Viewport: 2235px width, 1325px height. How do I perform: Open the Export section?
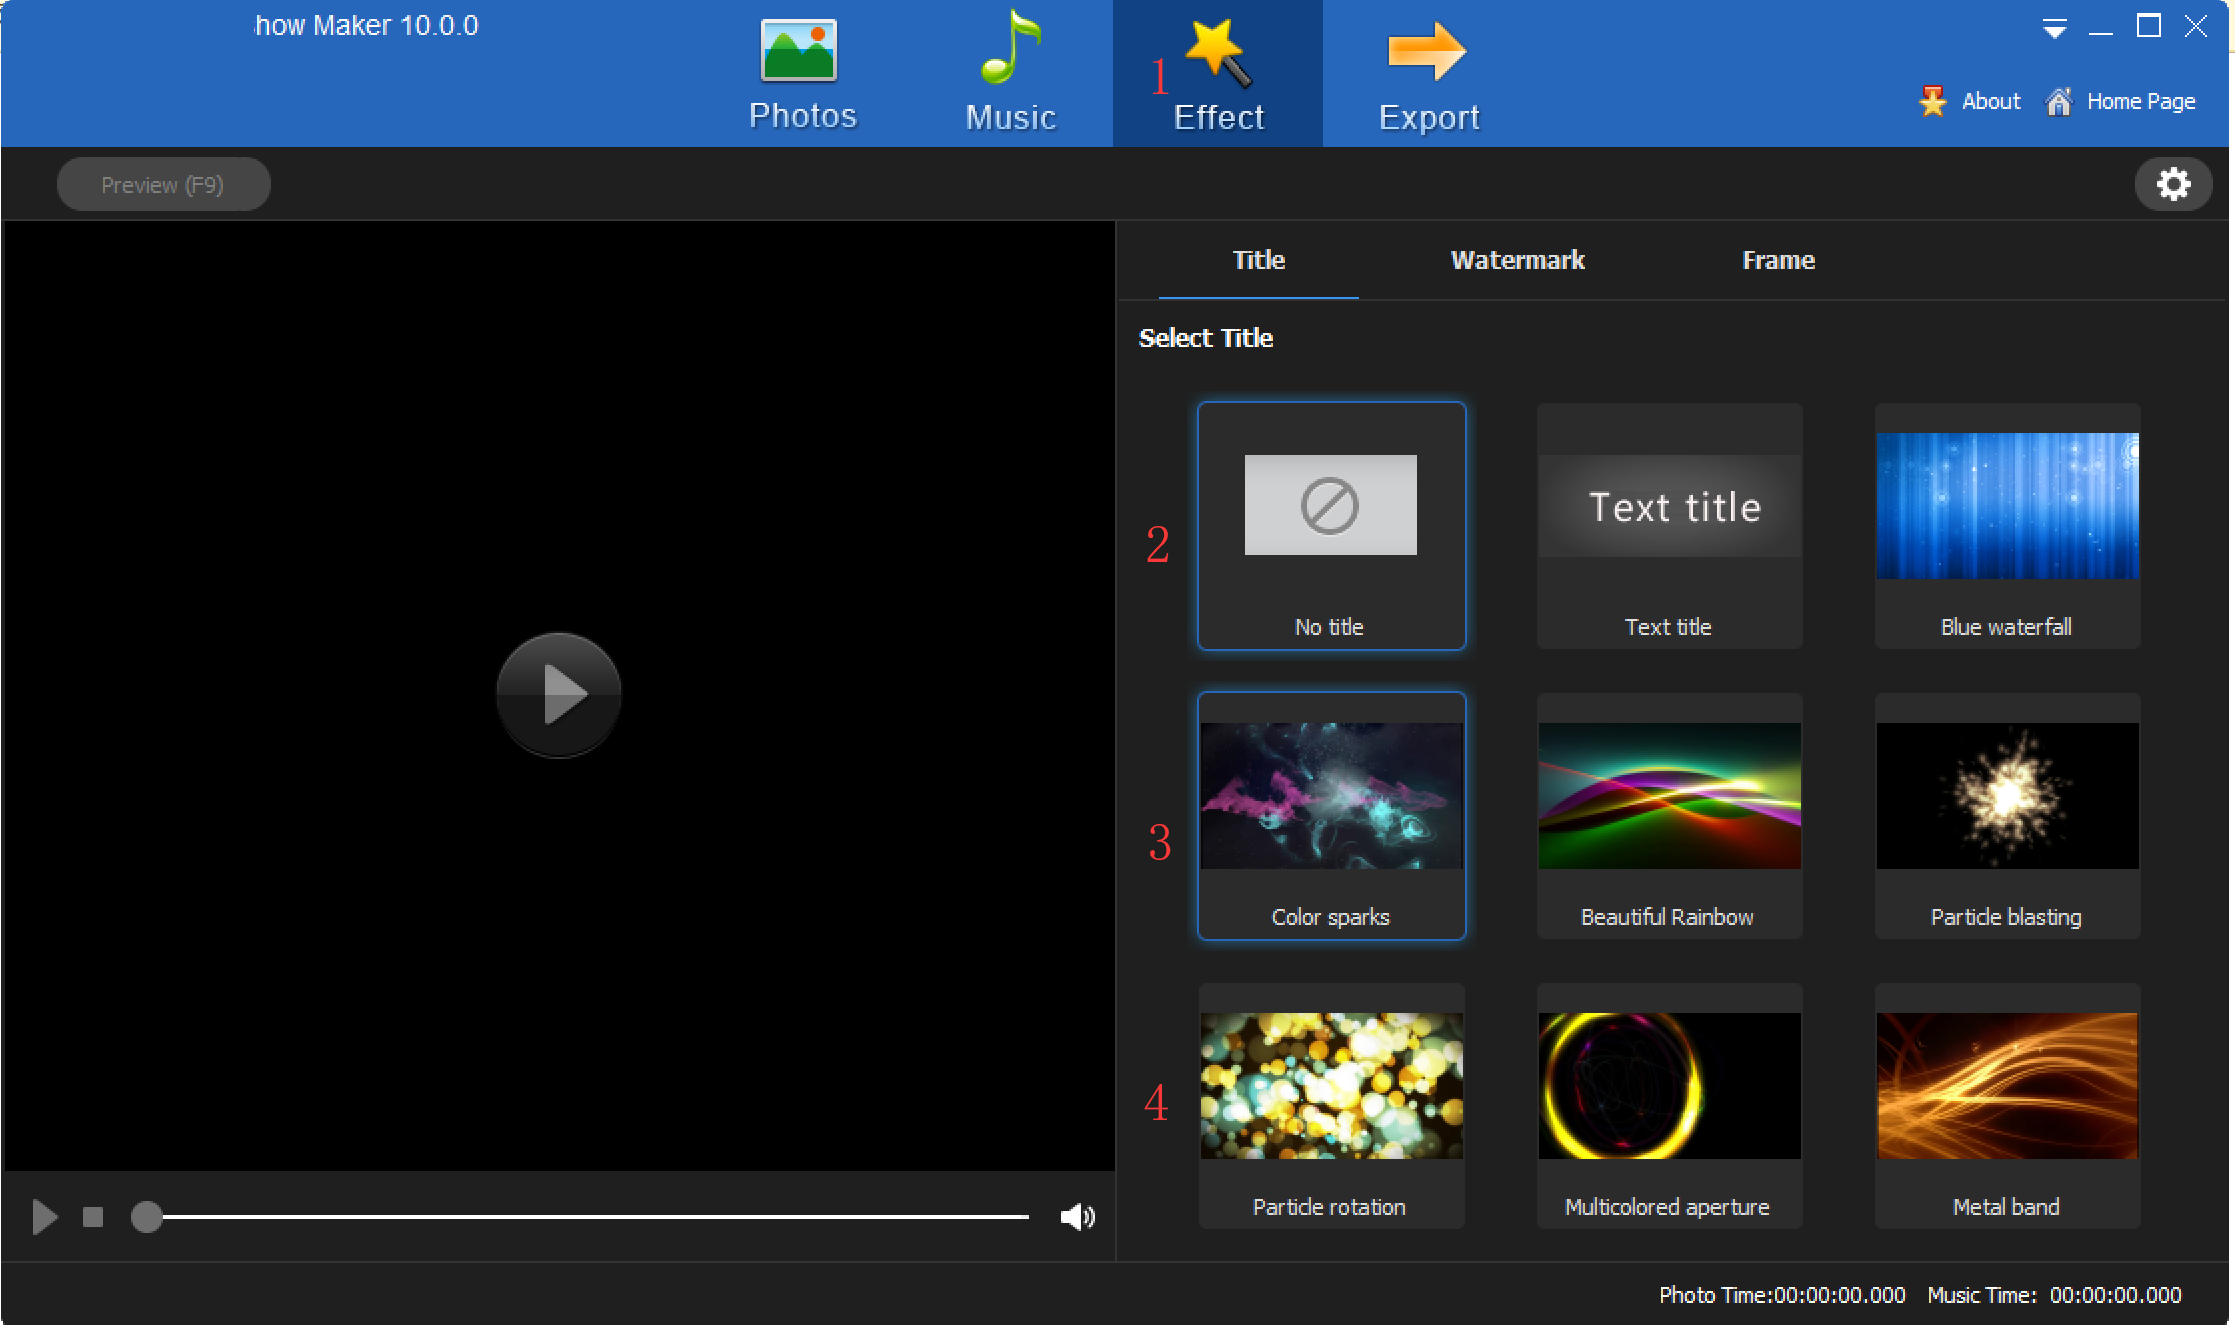point(1427,73)
